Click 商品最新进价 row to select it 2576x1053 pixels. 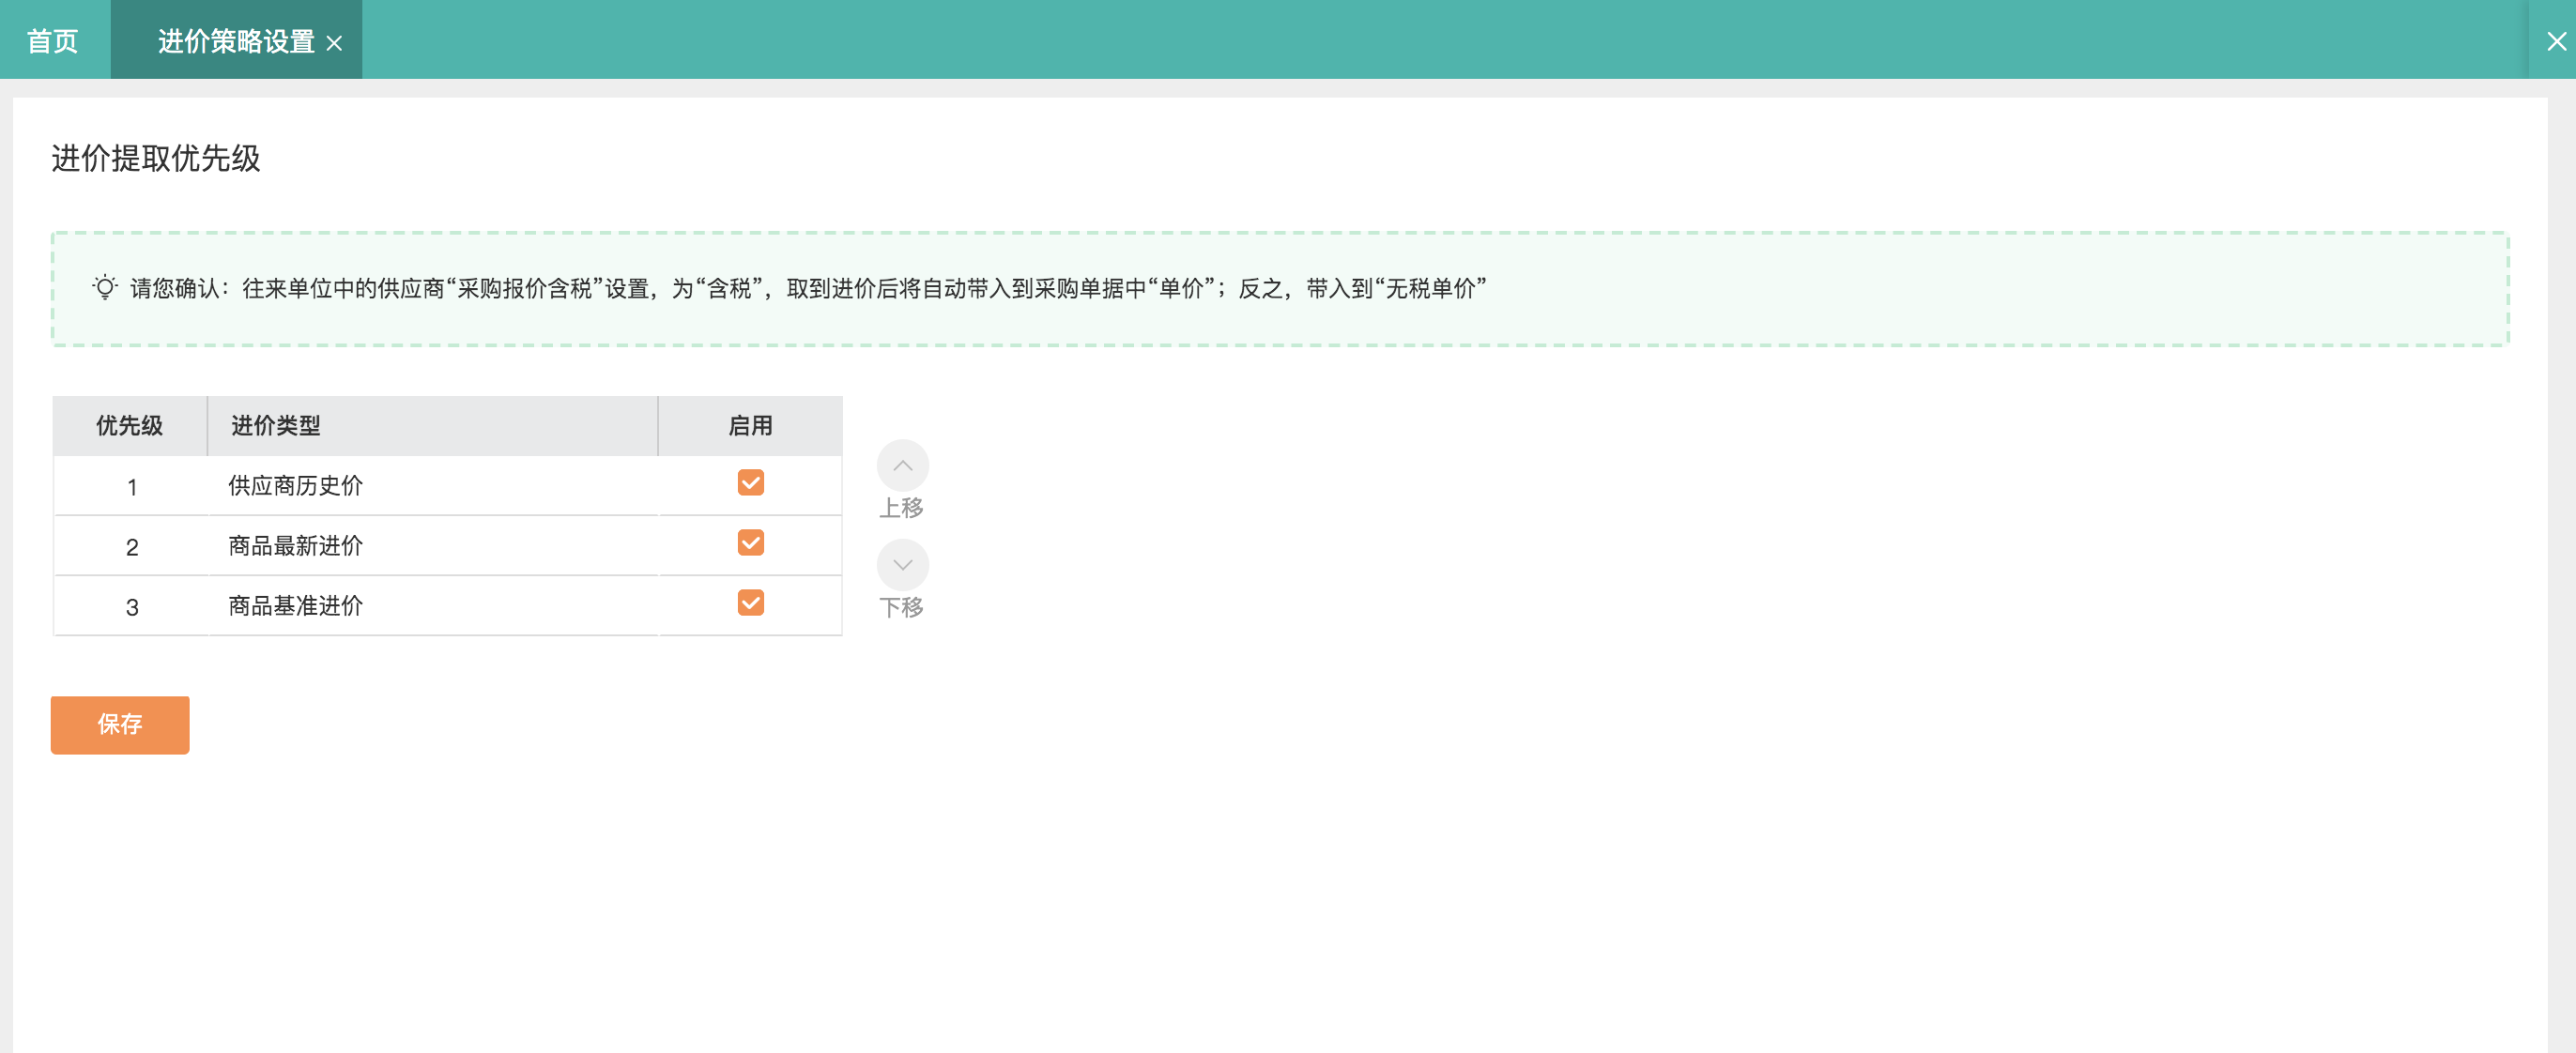point(443,545)
